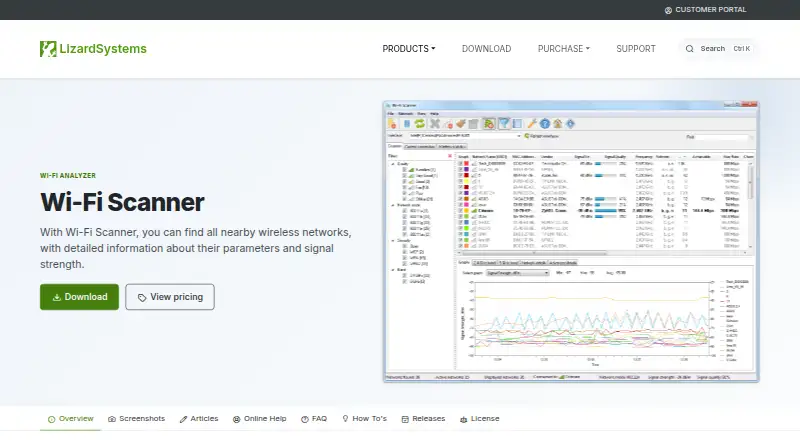Select the Overview tab
Viewport: 800px width, 440px height.
pos(70,419)
